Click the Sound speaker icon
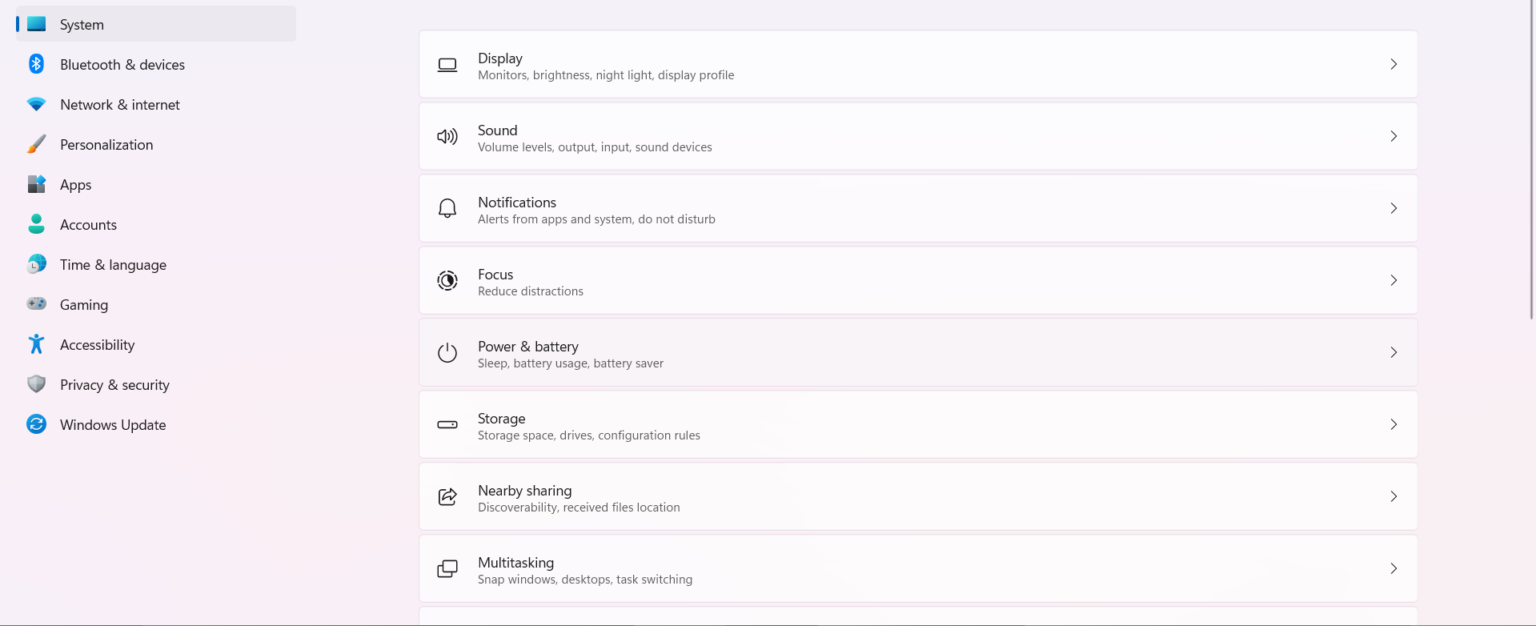 pos(447,137)
